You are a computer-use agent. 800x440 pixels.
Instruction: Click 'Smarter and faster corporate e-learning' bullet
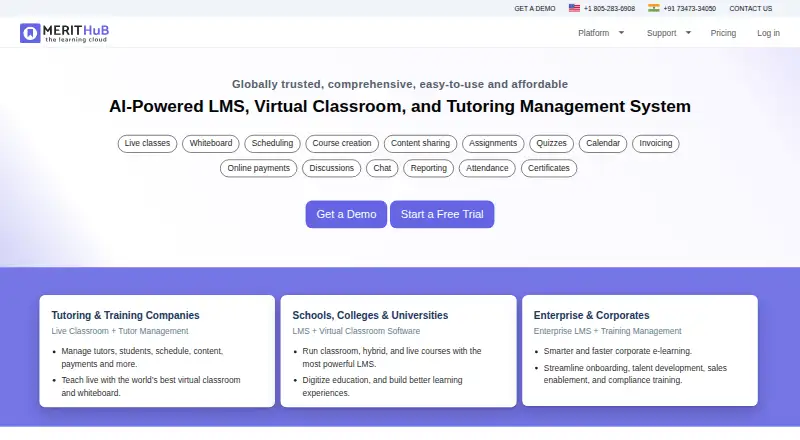[x=618, y=351]
